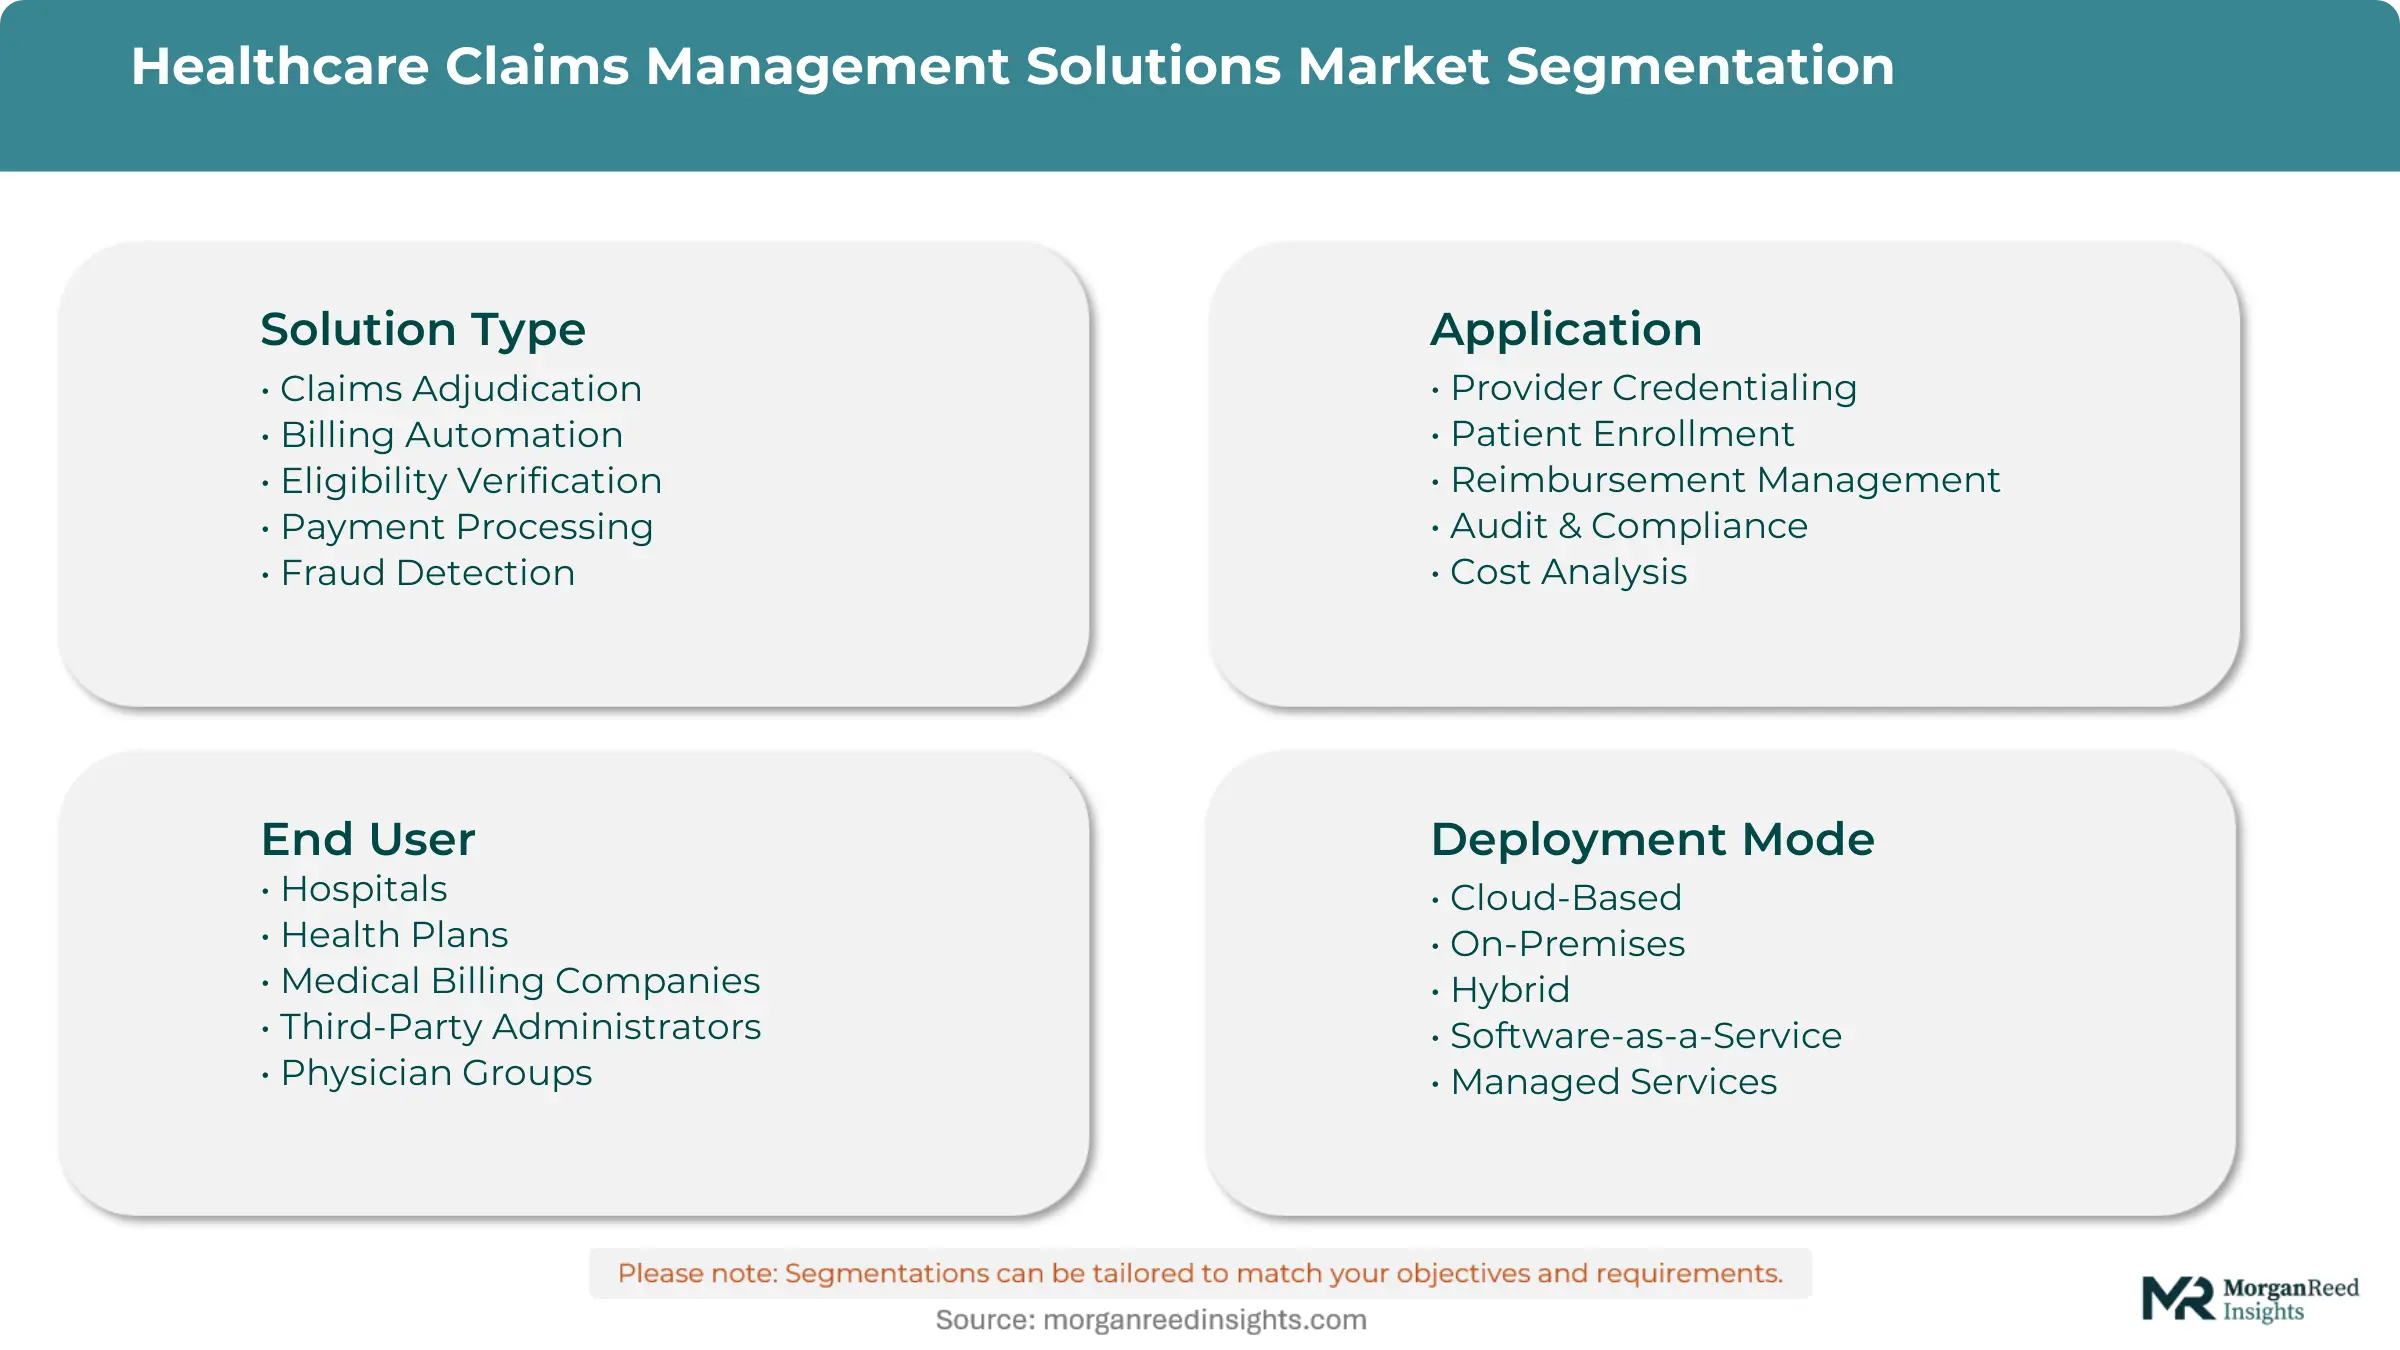Click the Patient Enrollment bullet item
2400x1350 pixels.
1621,434
